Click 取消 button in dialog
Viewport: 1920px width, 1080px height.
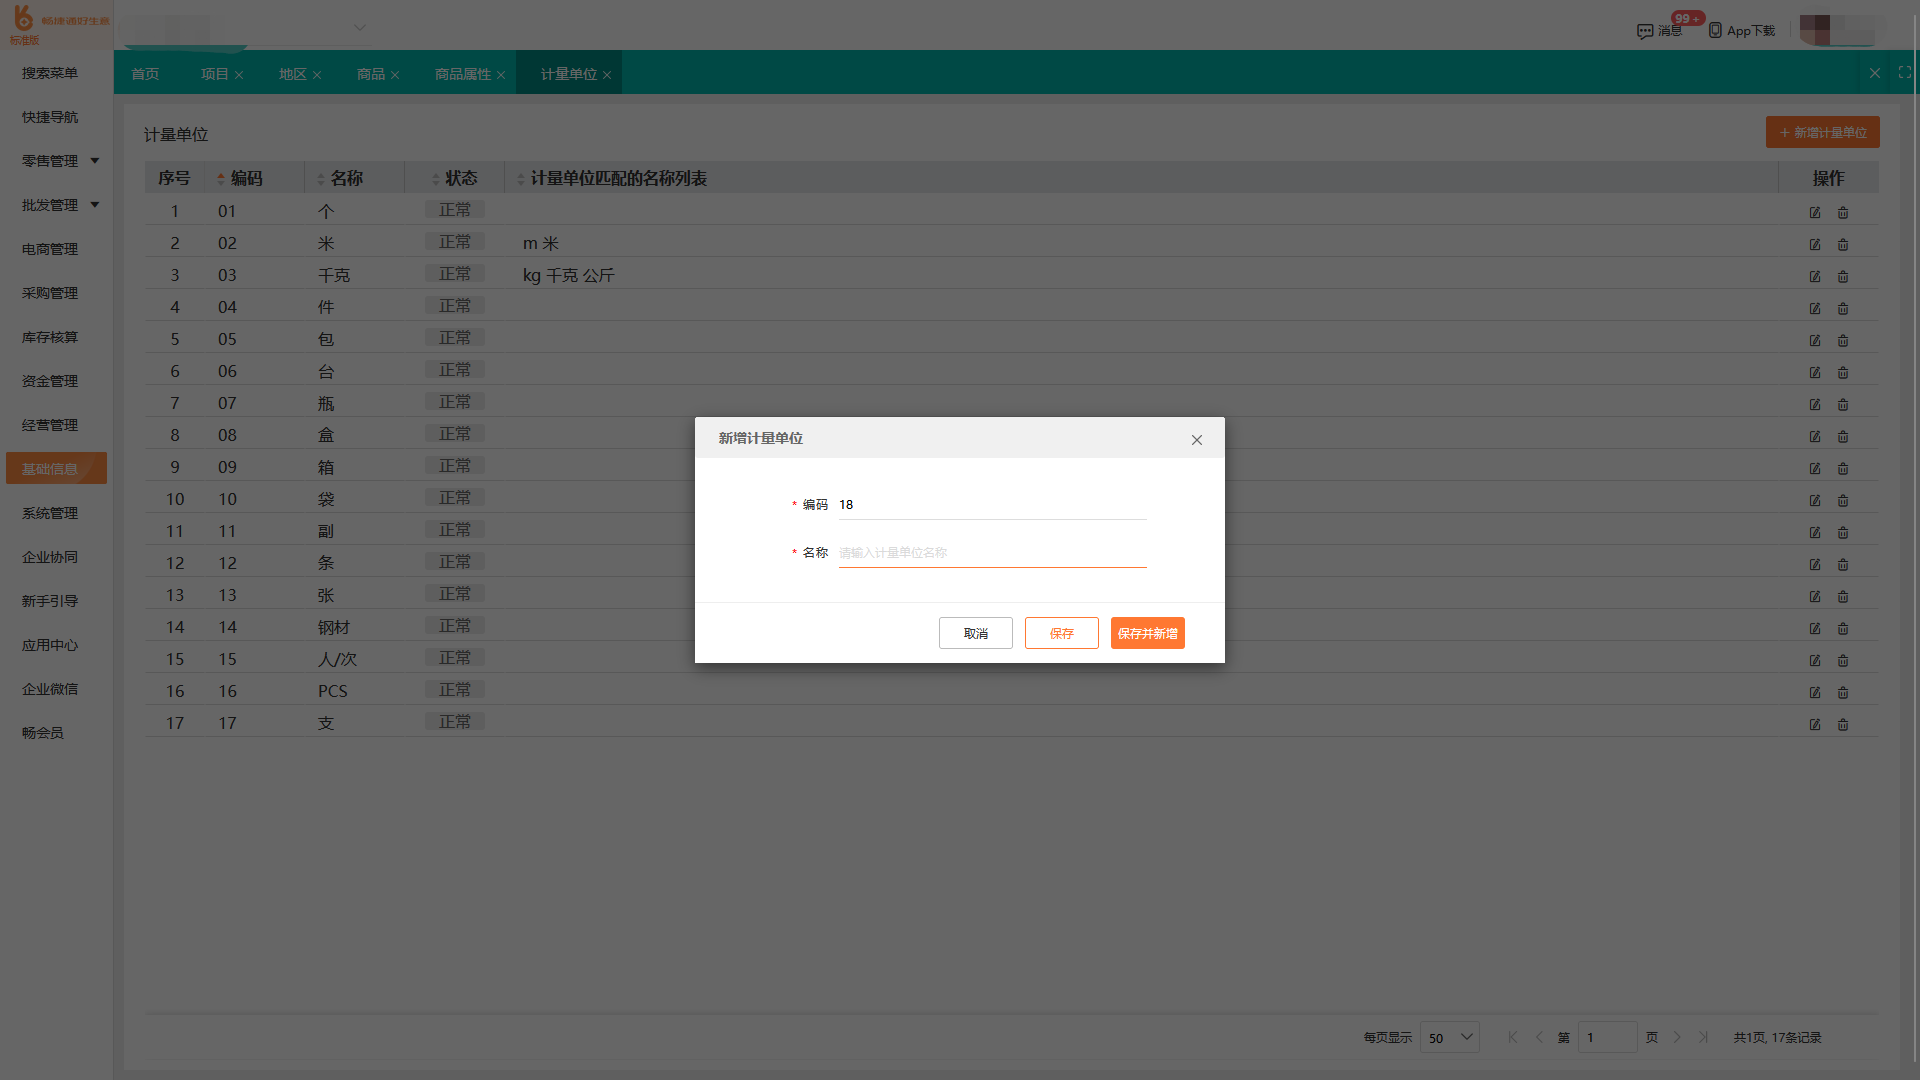click(976, 633)
